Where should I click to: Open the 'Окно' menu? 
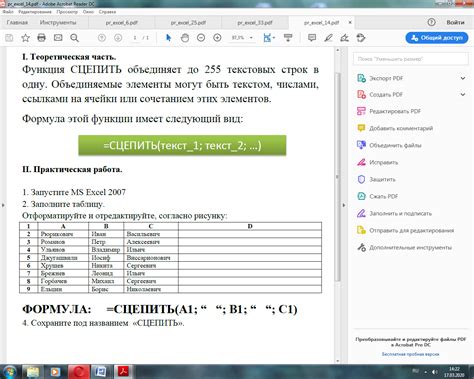click(x=88, y=12)
